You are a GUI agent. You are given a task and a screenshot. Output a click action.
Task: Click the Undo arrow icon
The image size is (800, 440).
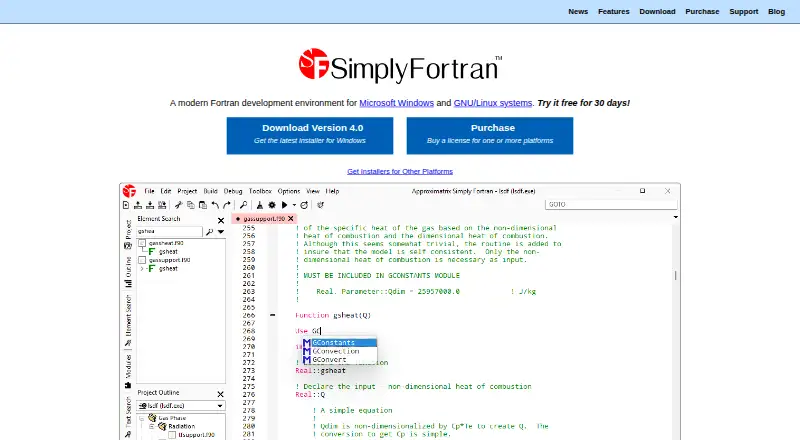(215, 205)
